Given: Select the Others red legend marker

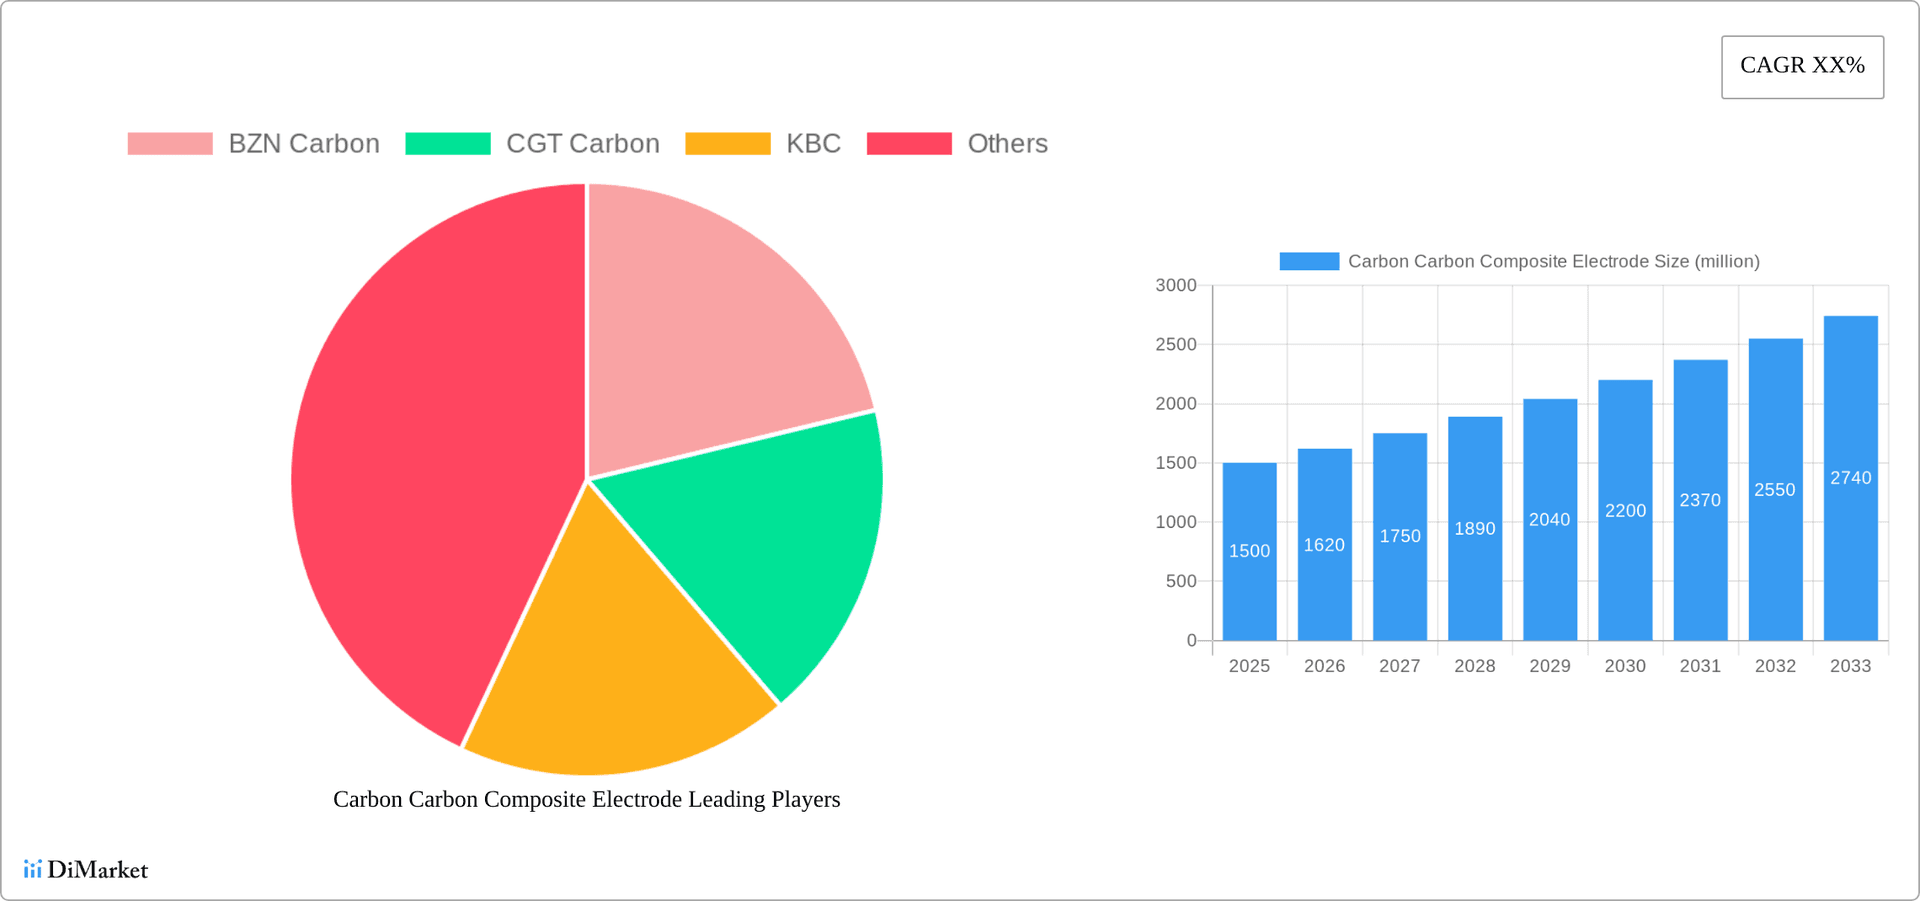Looking at the screenshot, I should coord(908,143).
